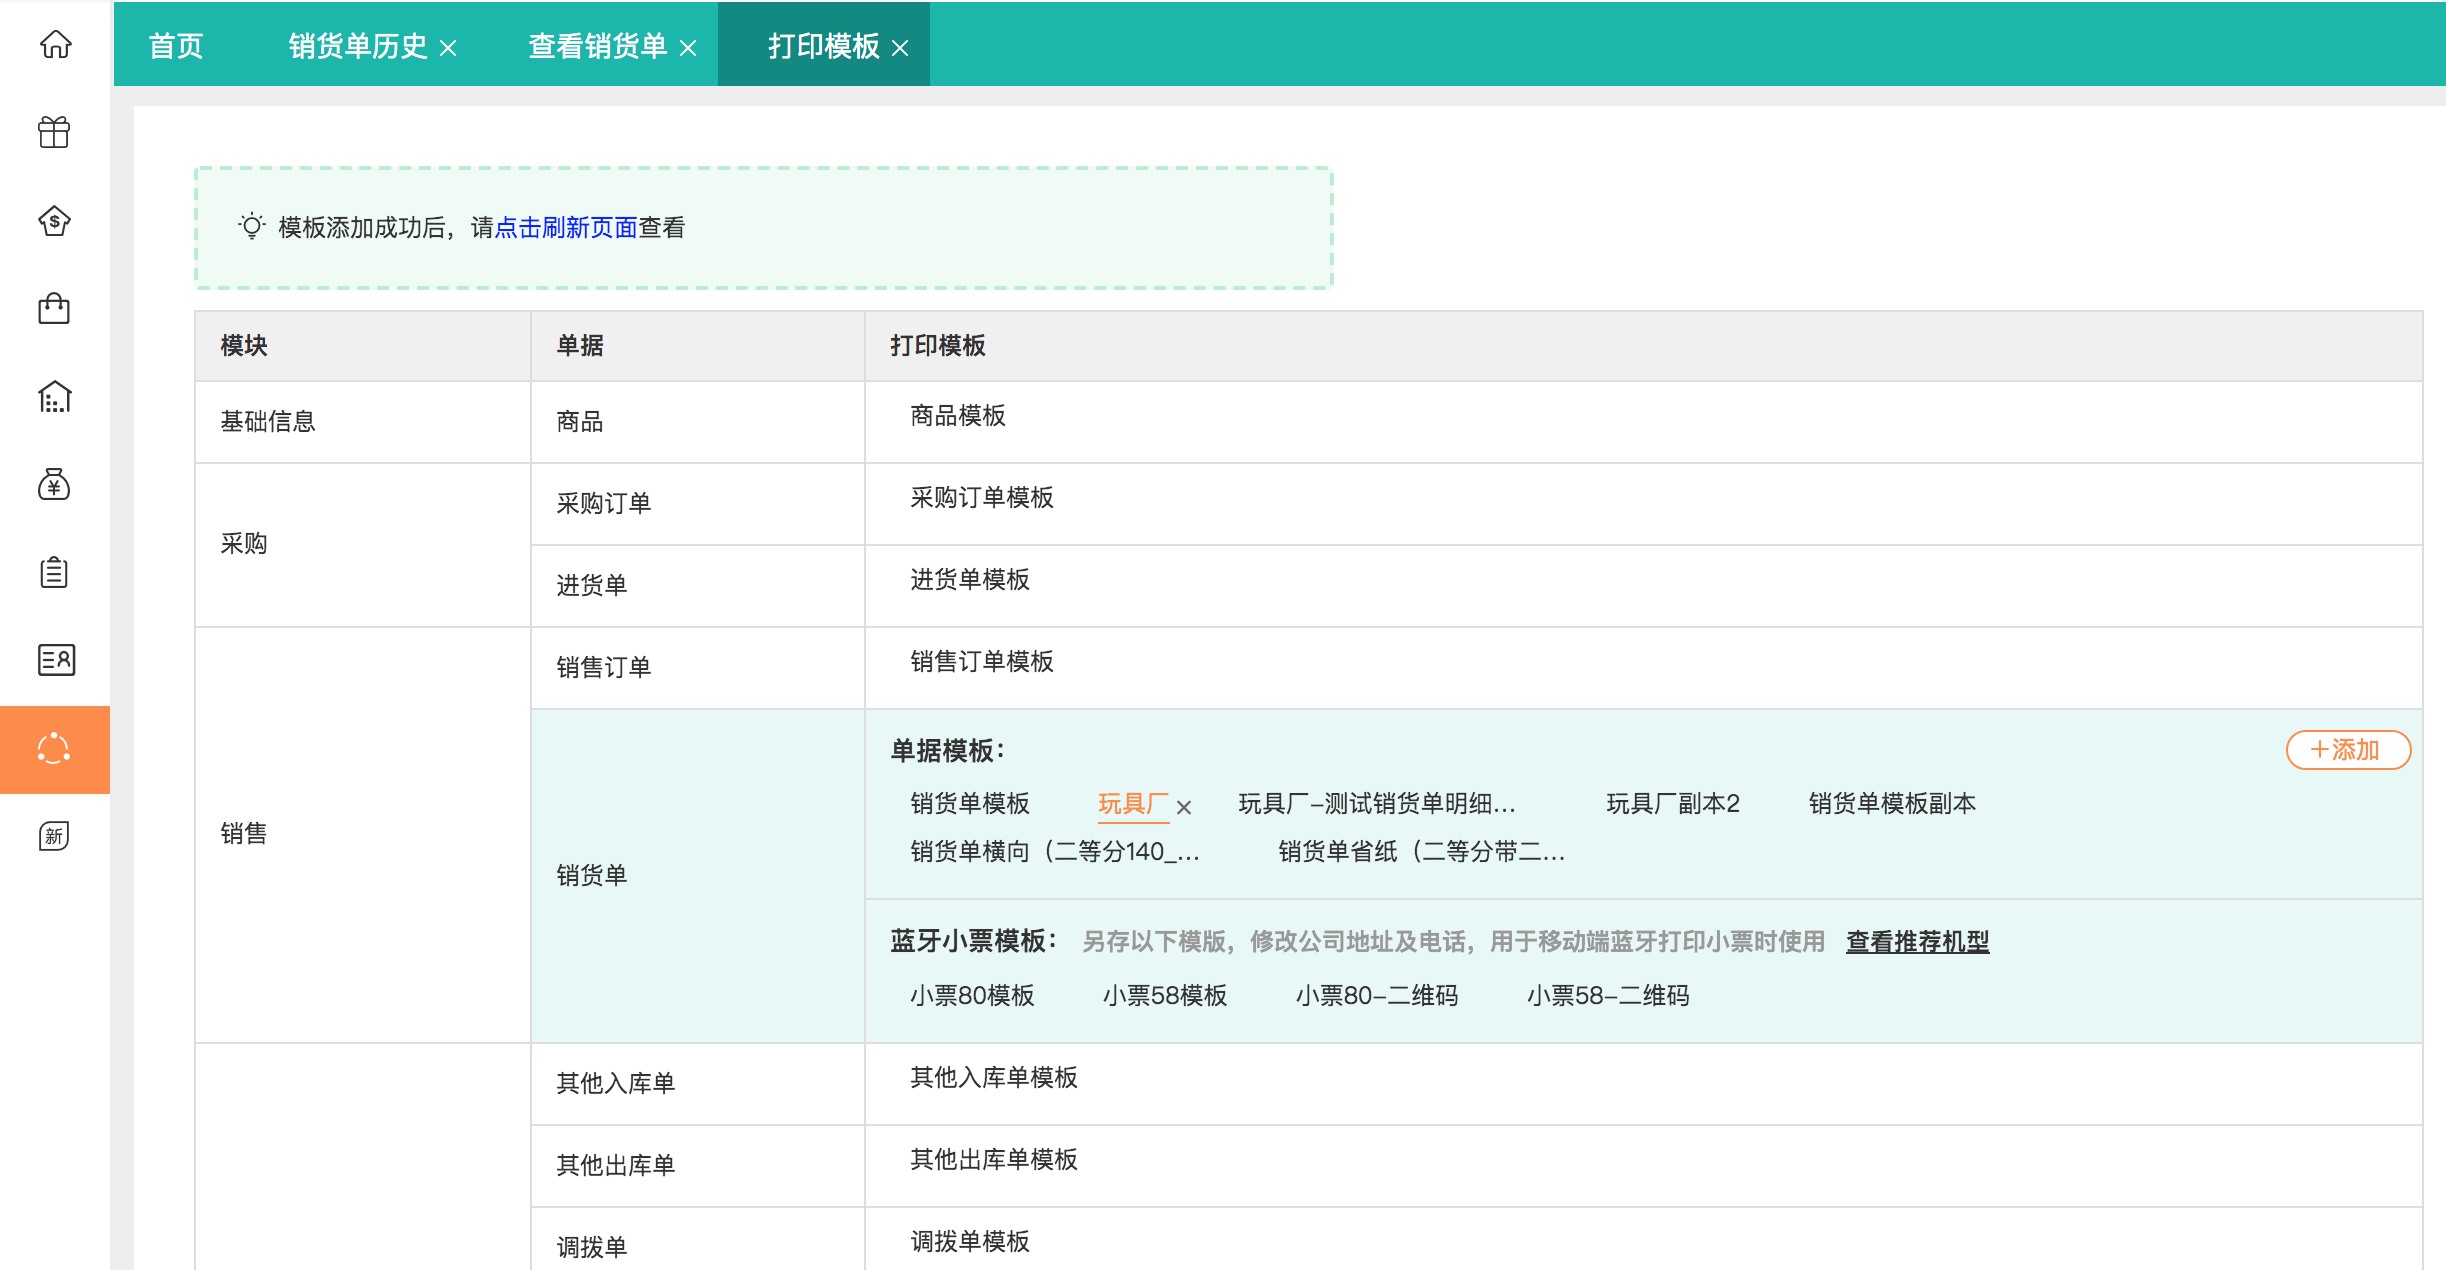
Task: Click the contacts/members sidebar icon
Action: click(x=55, y=658)
